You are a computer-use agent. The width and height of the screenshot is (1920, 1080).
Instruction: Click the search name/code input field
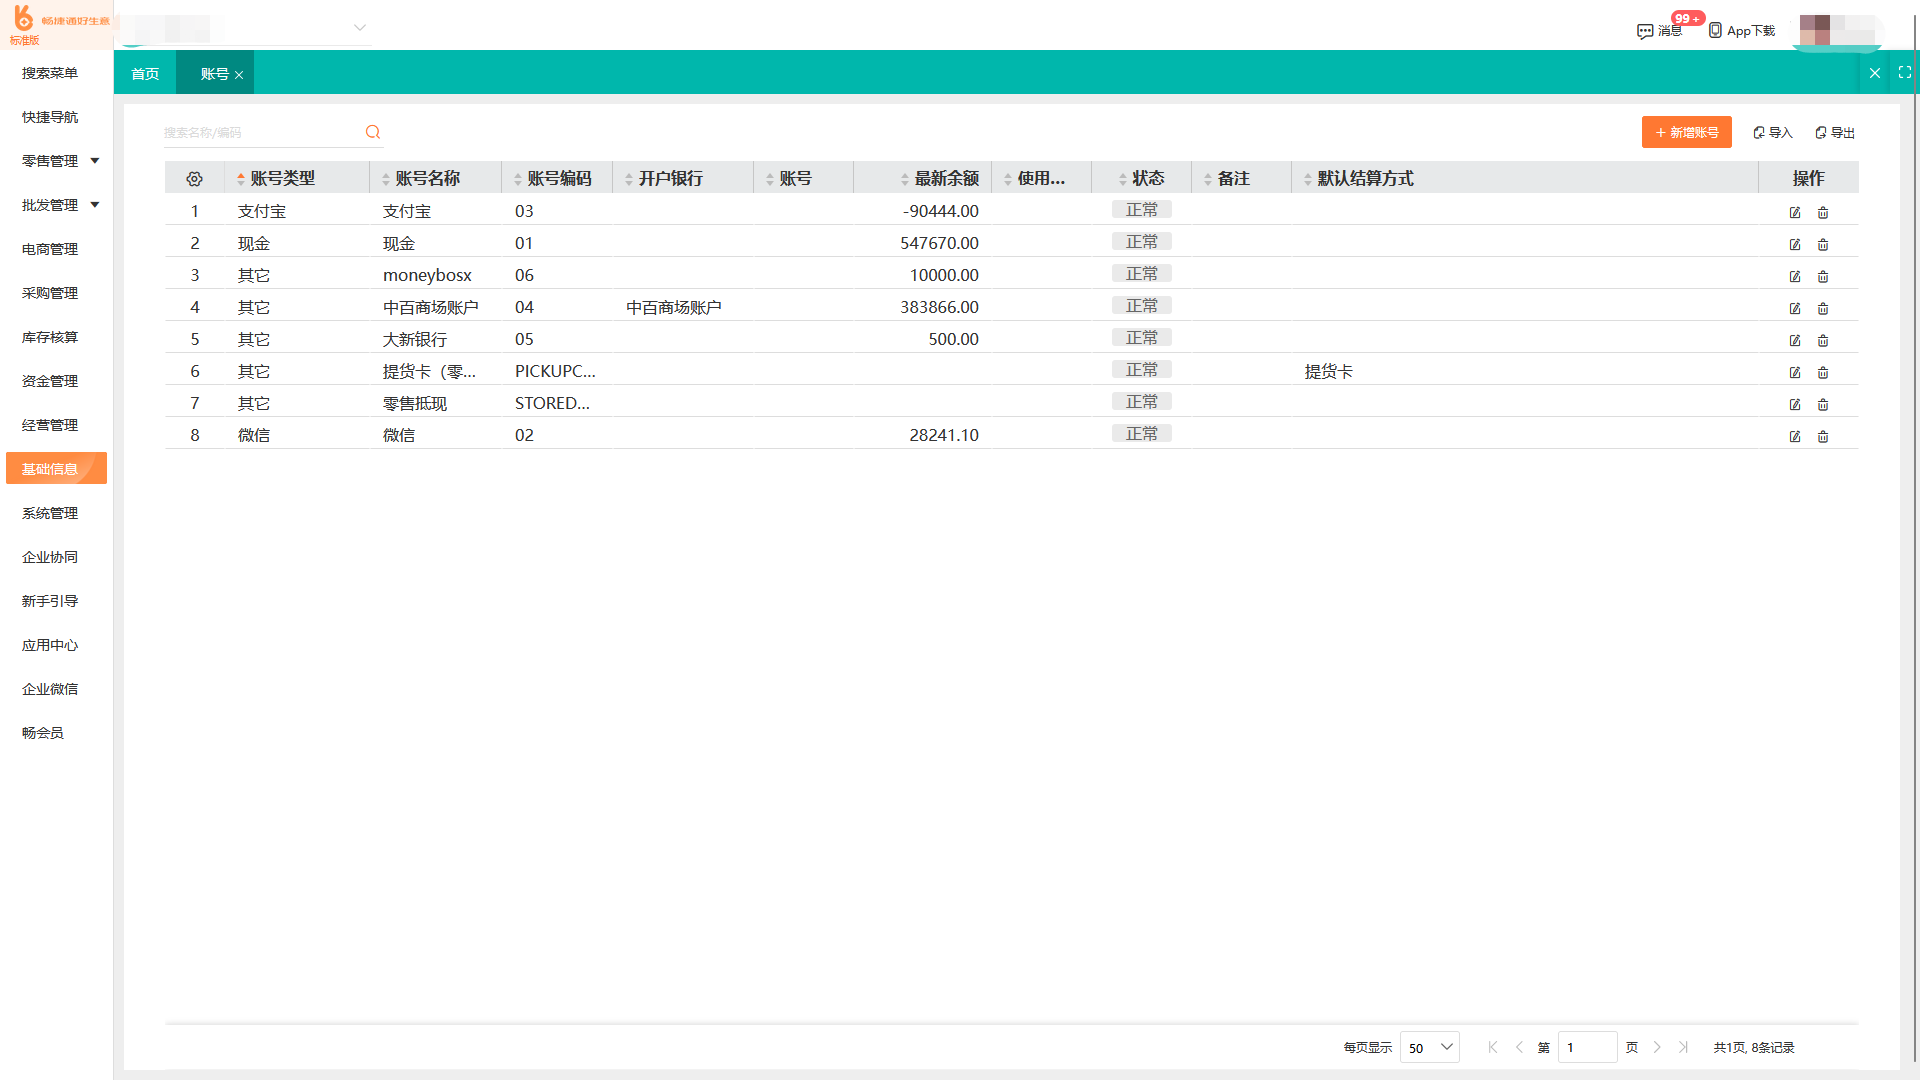coord(260,131)
